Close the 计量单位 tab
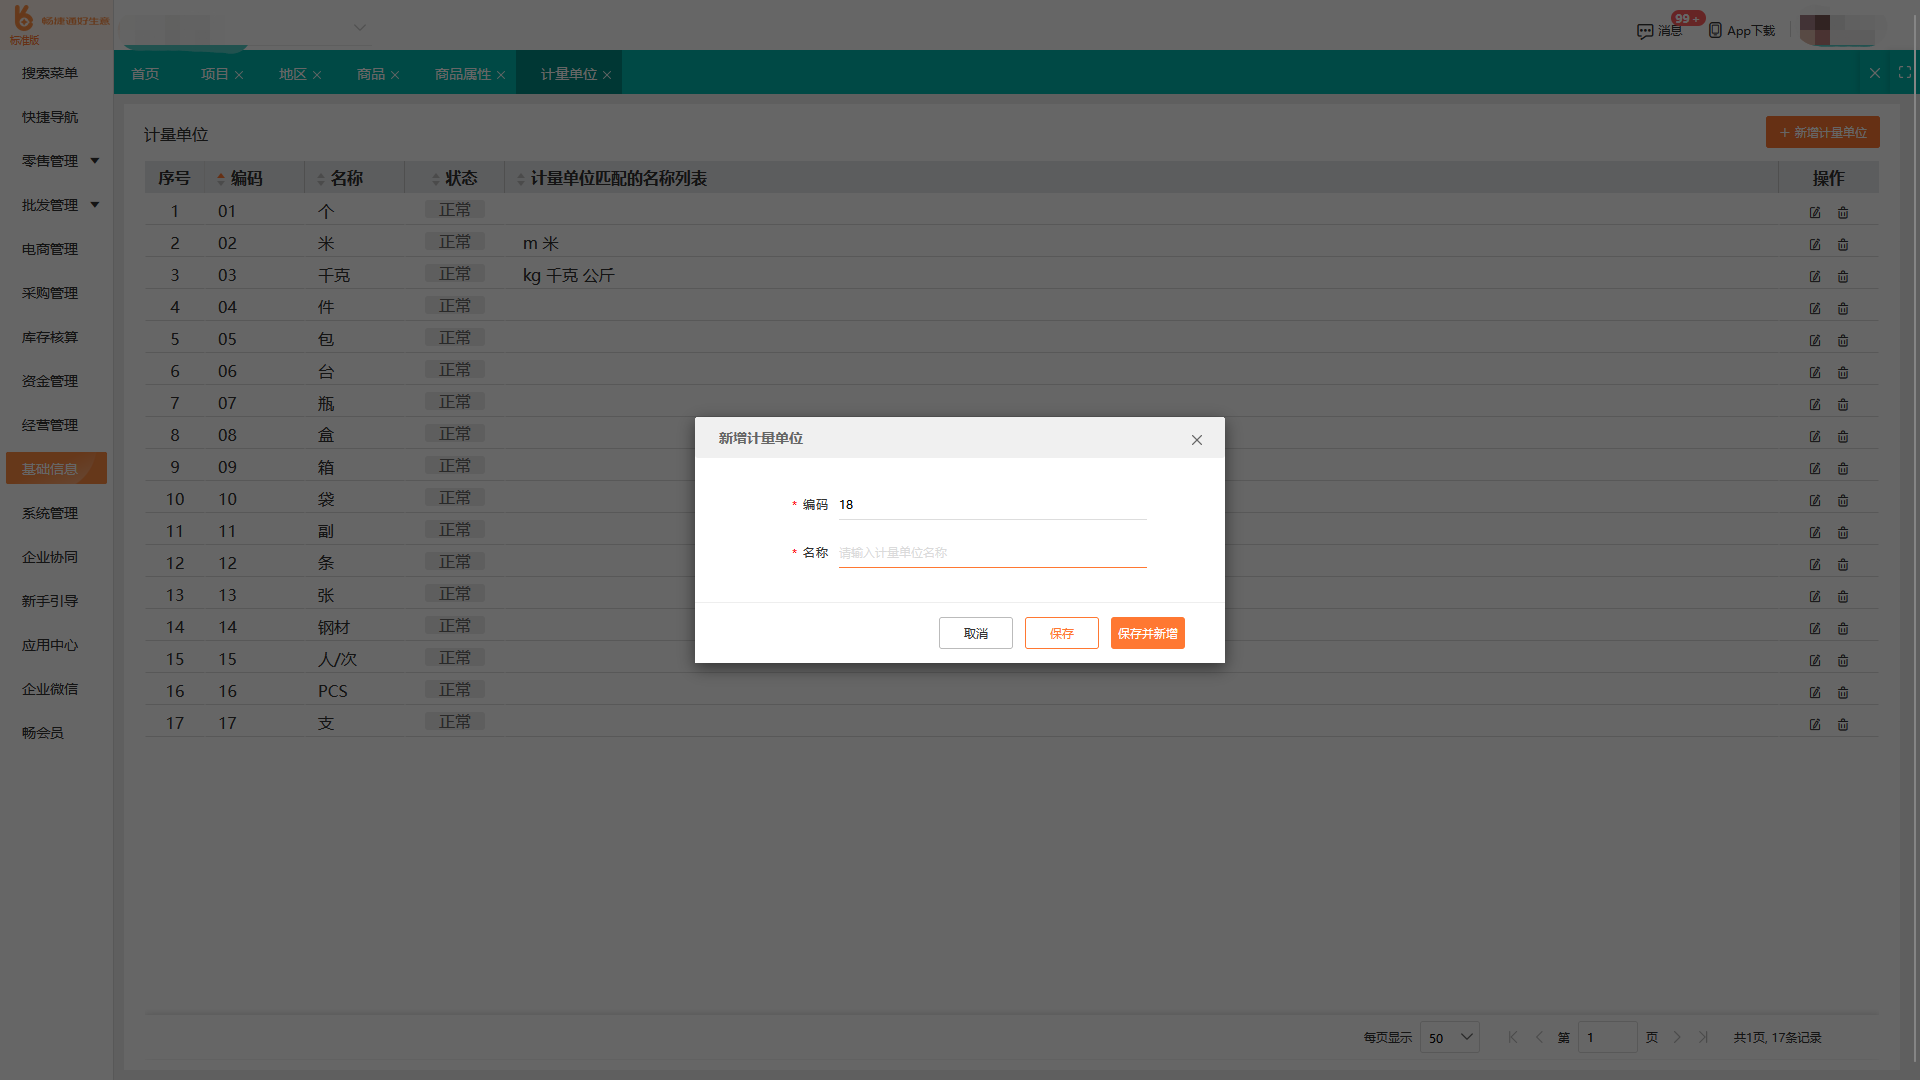This screenshot has width=1920, height=1080. tap(608, 74)
